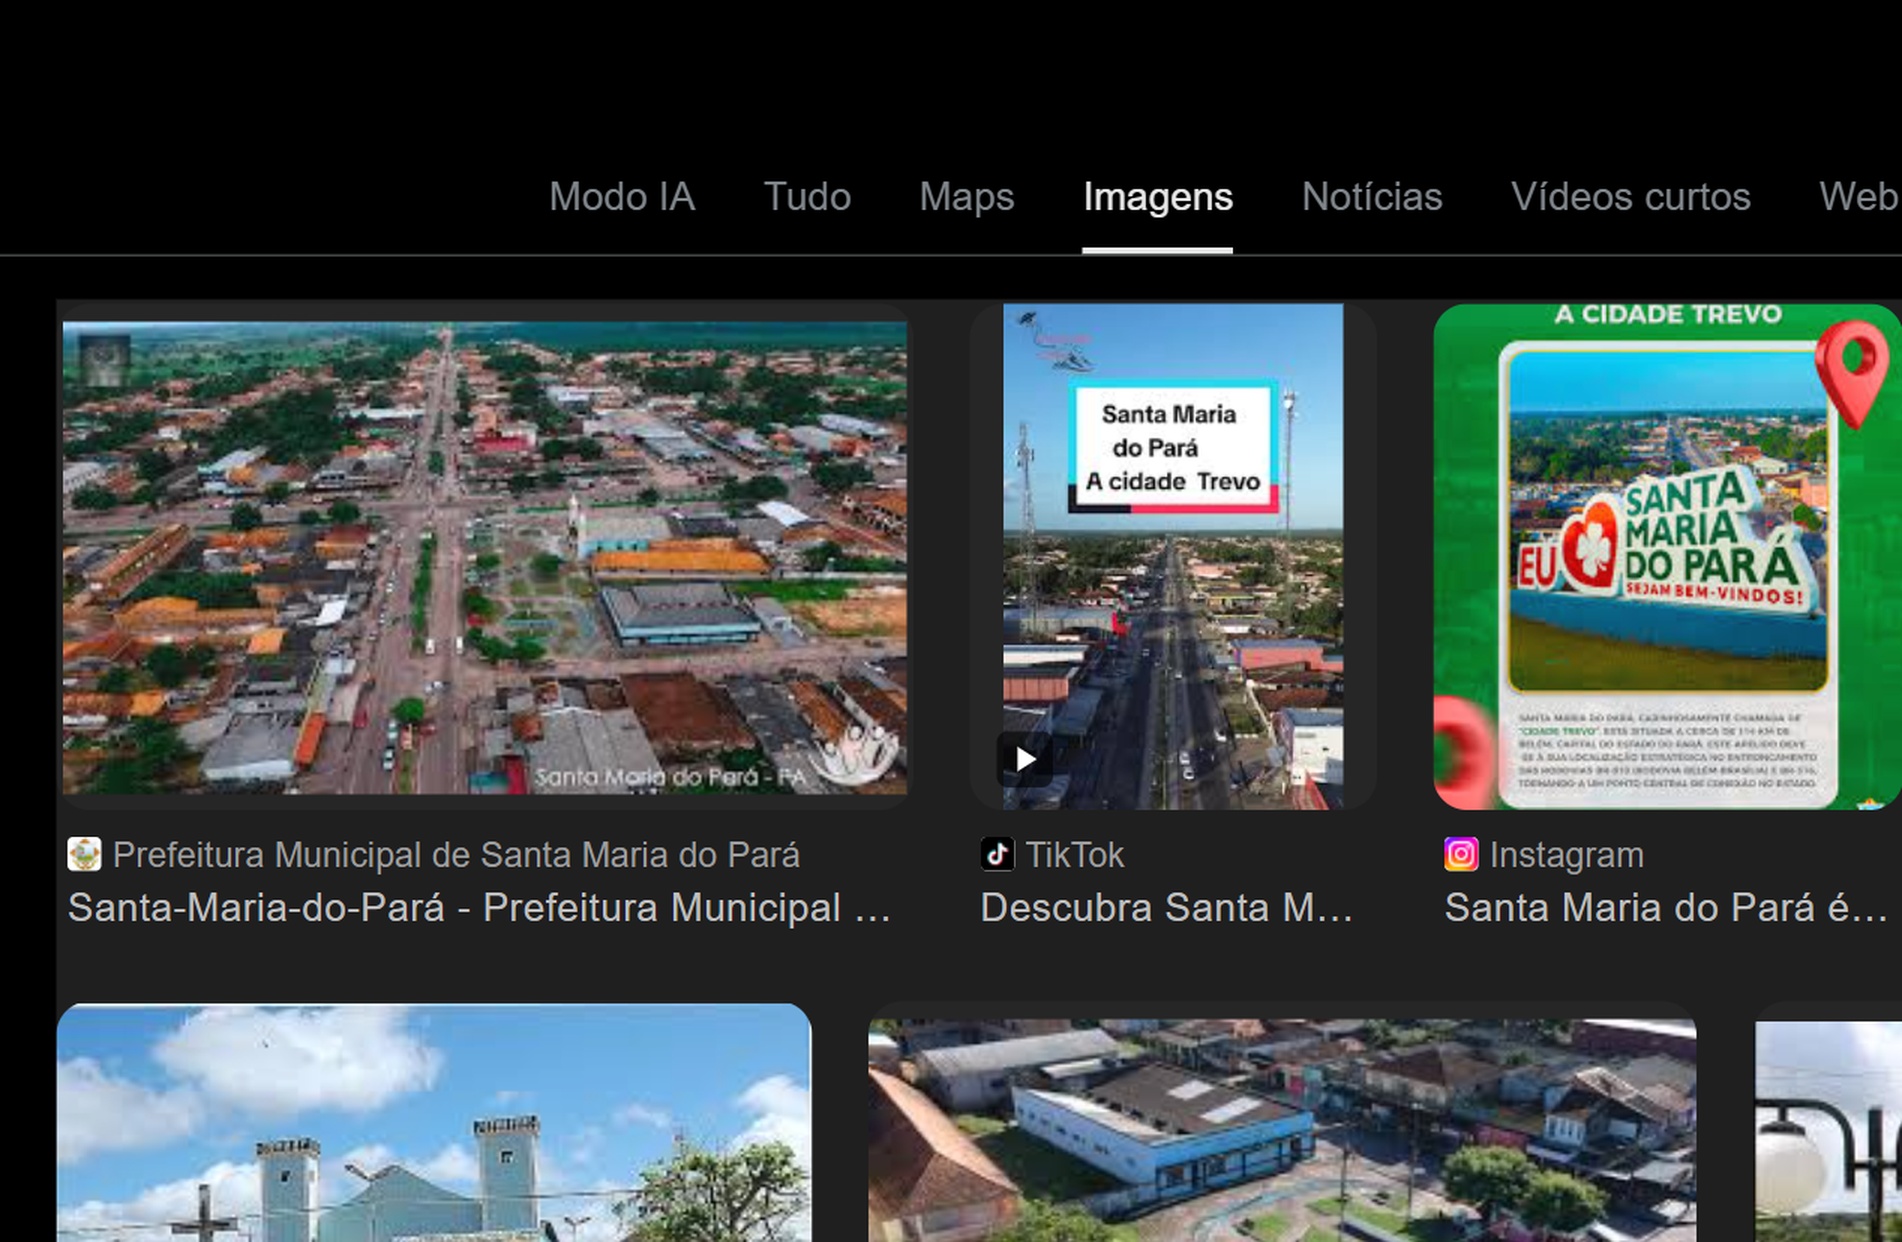Image resolution: width=1902 pixels, height=1242 pixels.
Task: Click the Prefeitura Municipal favicon icon
Action: click(x=84, y=855)
